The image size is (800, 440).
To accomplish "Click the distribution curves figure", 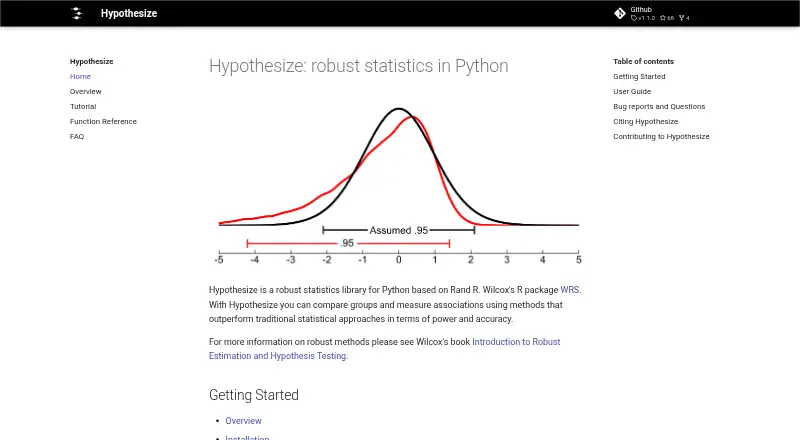I will (398, 185).
